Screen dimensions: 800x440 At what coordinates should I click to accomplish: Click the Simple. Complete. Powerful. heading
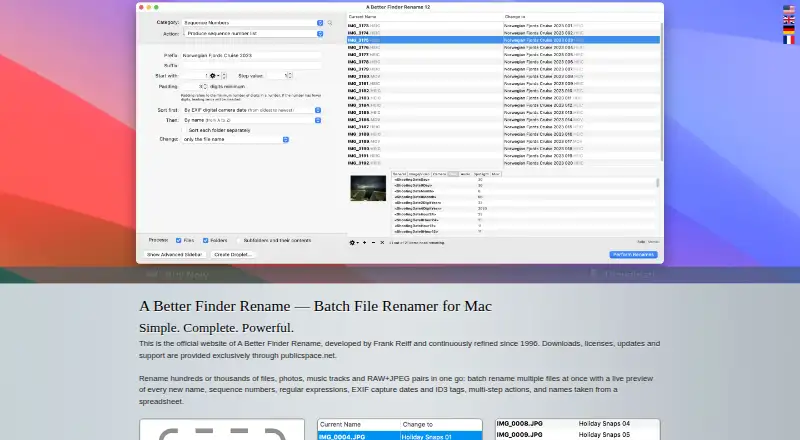click(x=216, y=328)
